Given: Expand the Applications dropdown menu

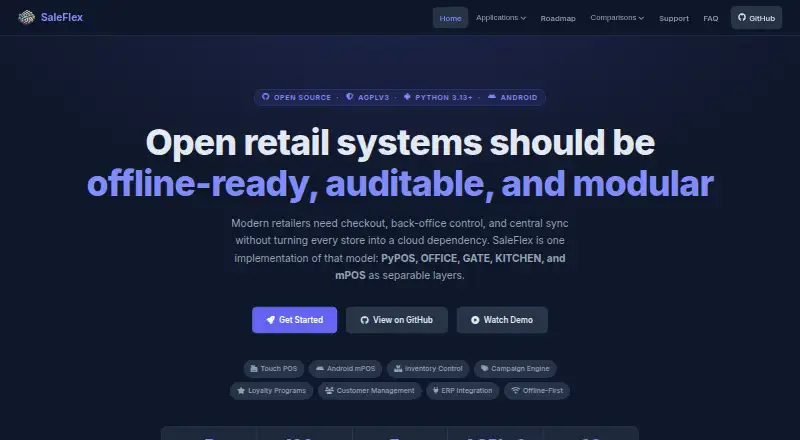Looking at the screenshot, I should click(501, 18).
